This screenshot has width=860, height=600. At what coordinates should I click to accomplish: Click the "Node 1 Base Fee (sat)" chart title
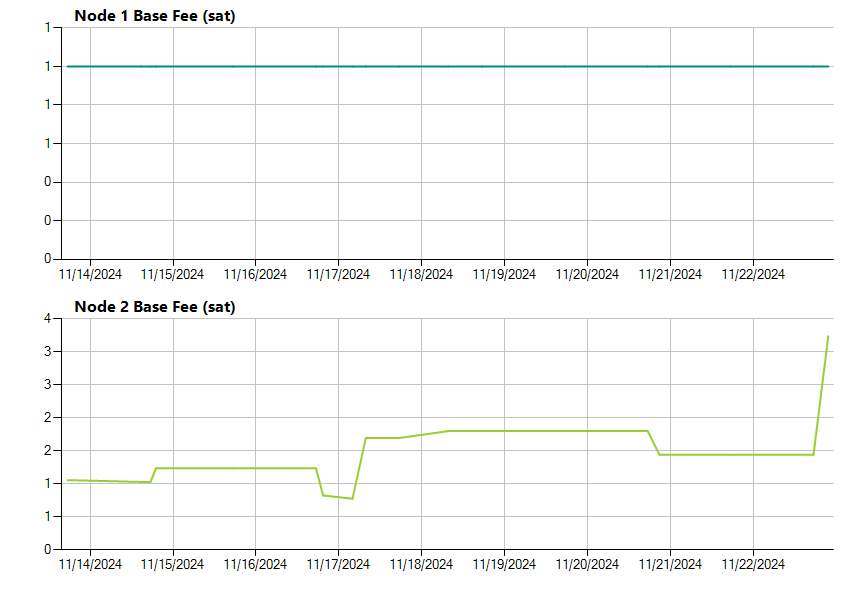[x=155, y=16]
